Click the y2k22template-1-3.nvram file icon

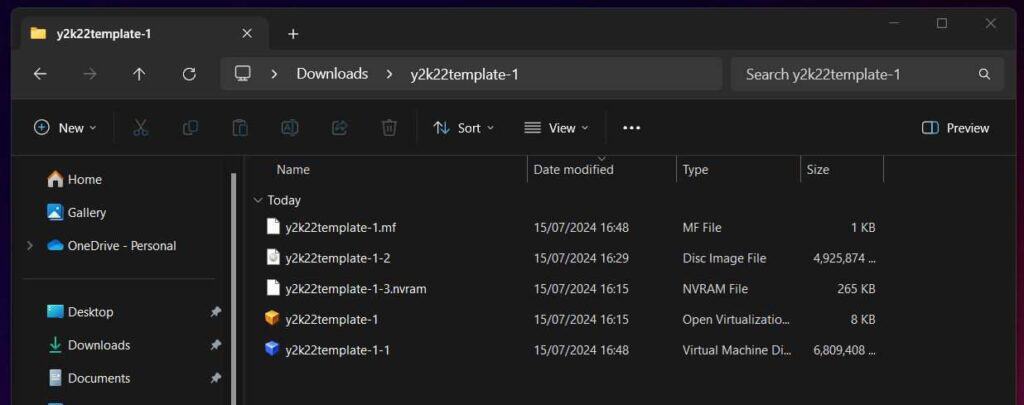273,288
